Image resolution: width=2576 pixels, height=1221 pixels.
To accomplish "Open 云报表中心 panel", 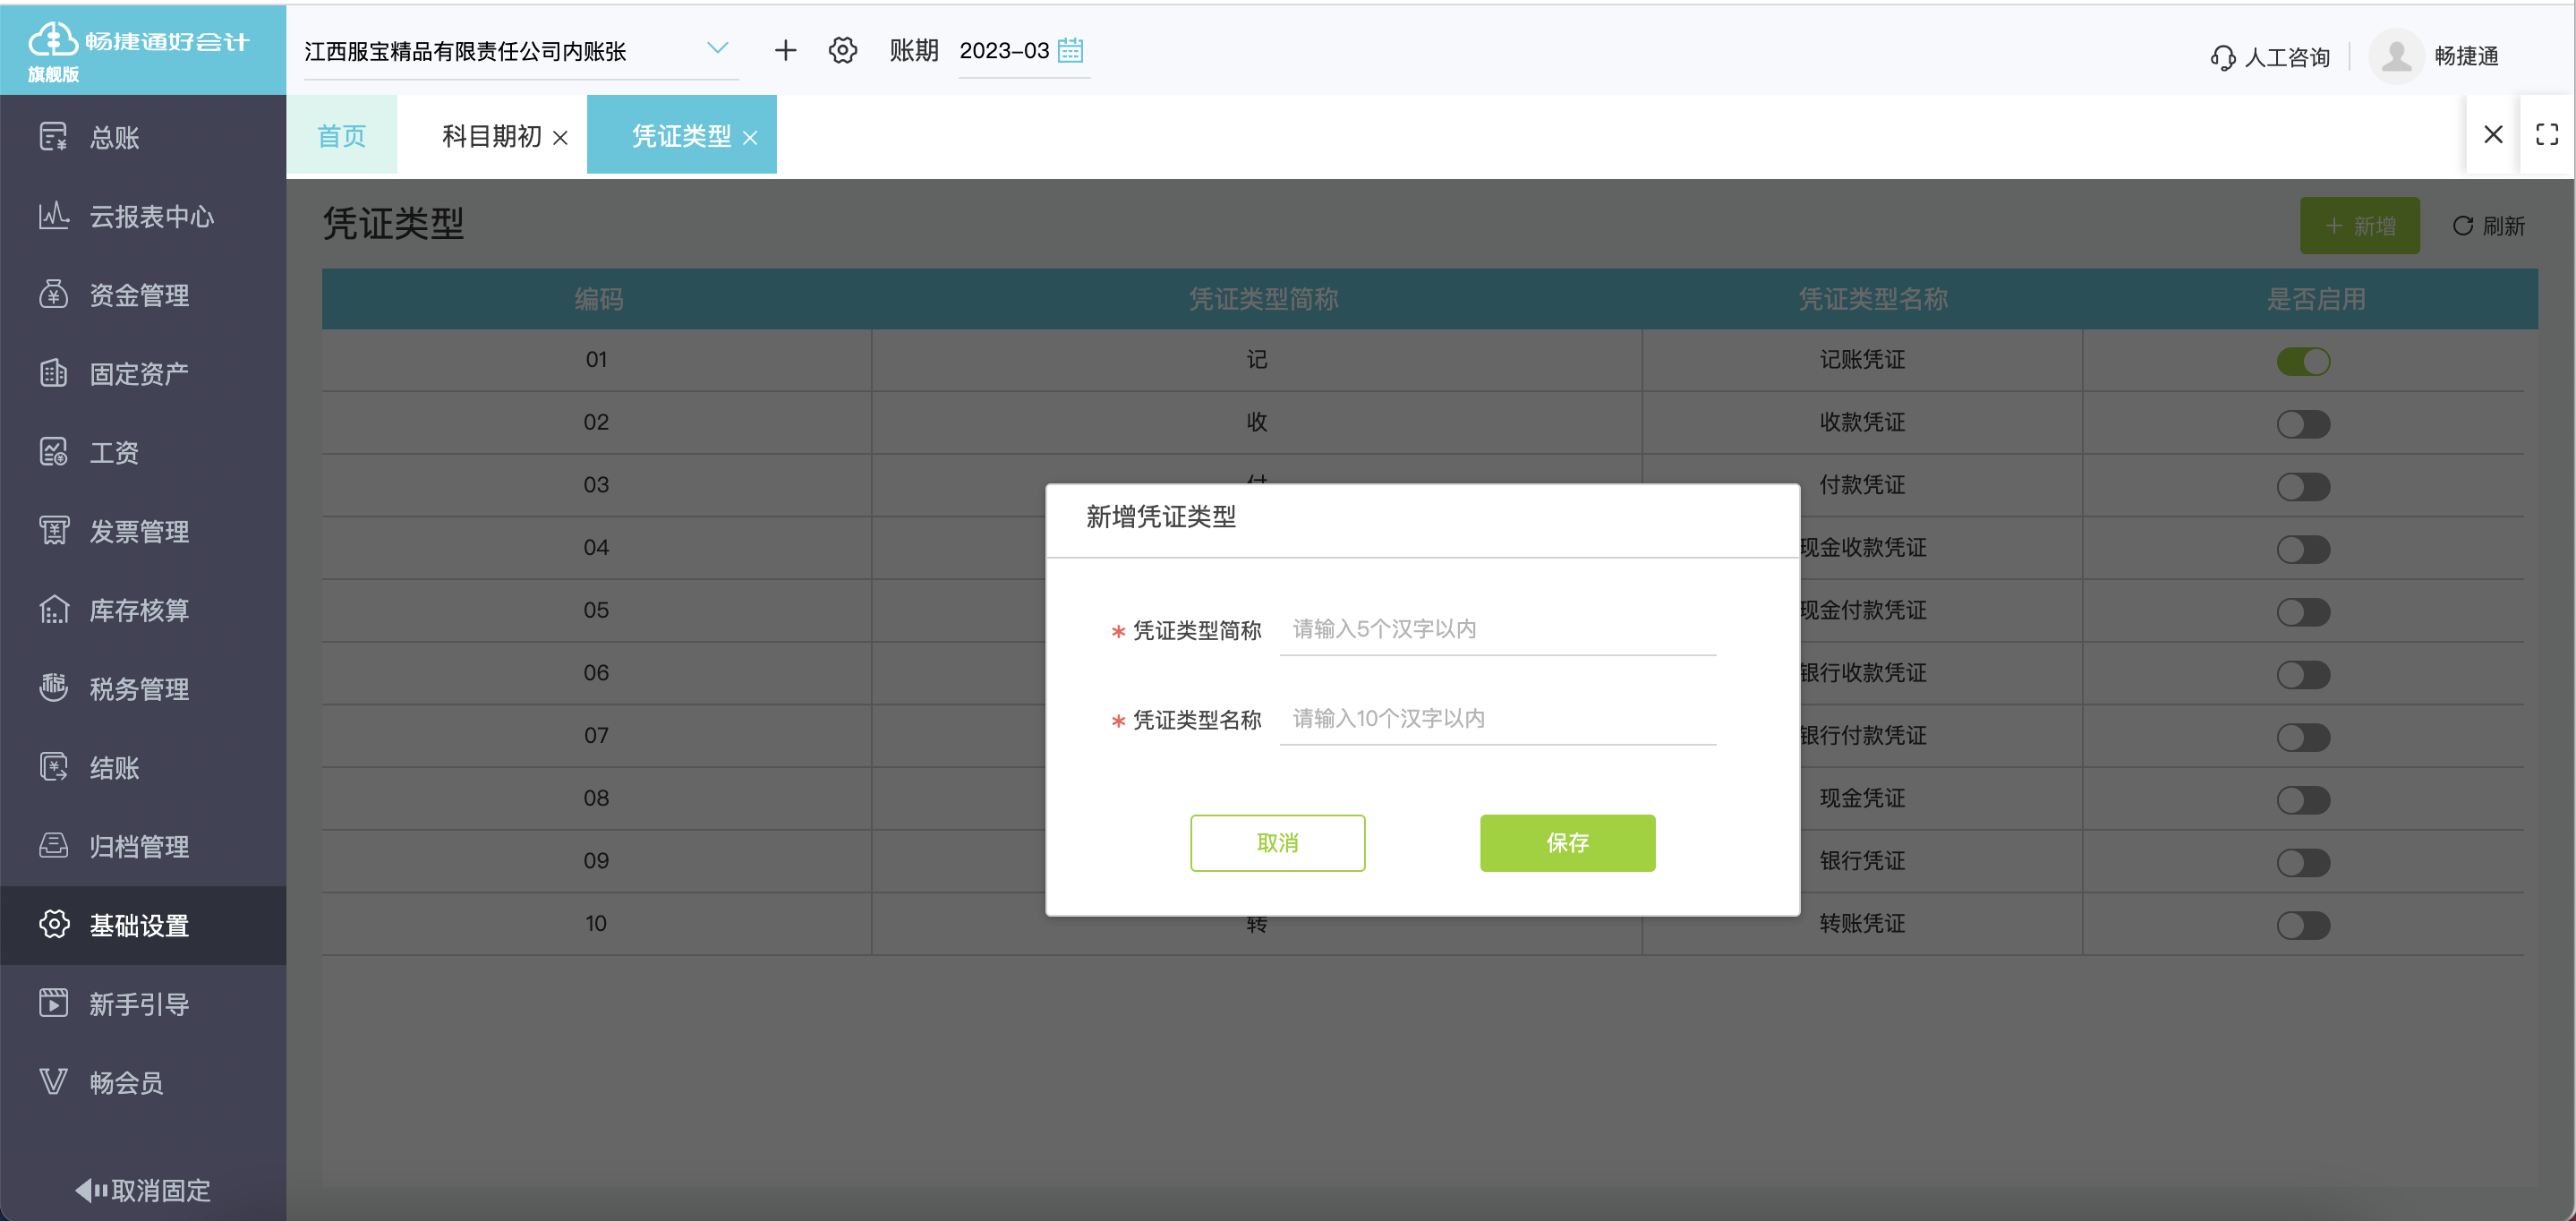I will tap(146, 215).
